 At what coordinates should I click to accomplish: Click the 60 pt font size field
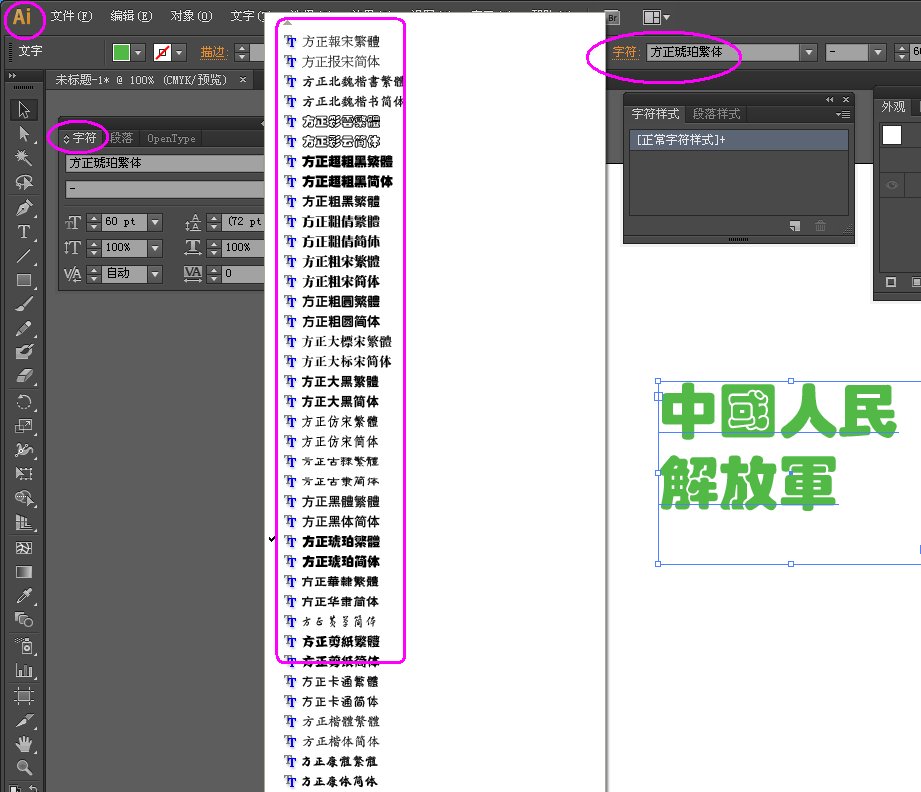pyautogui.click(x=120, y=222)
